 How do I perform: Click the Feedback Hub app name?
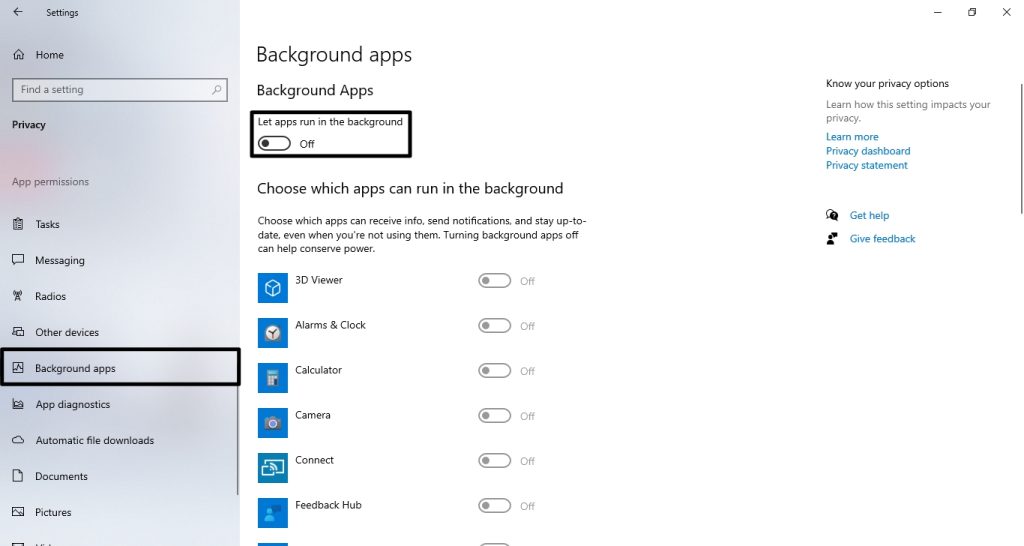pyautogui.click(x=328, y=506)
